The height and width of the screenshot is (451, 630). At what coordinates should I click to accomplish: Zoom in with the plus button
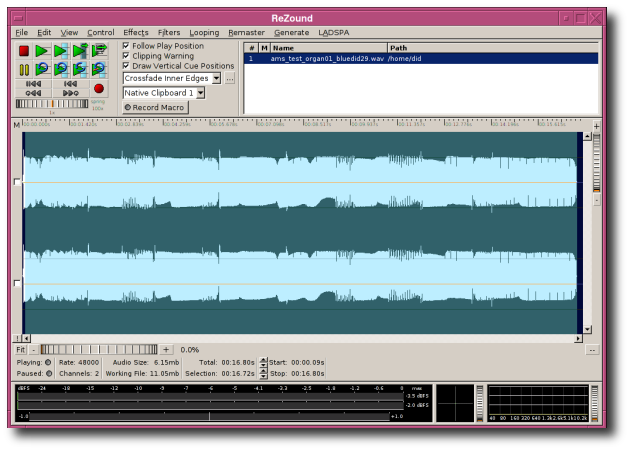click(x=166, y=349)
